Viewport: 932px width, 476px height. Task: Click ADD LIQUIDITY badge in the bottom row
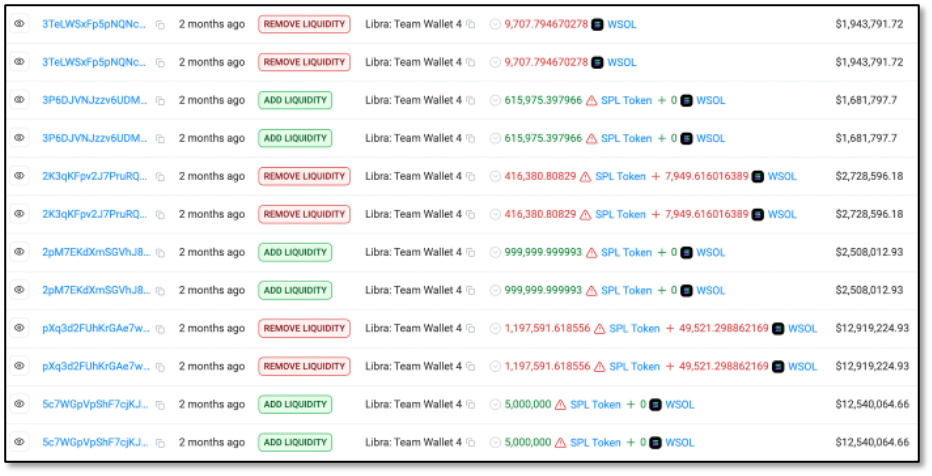[294, 442]
